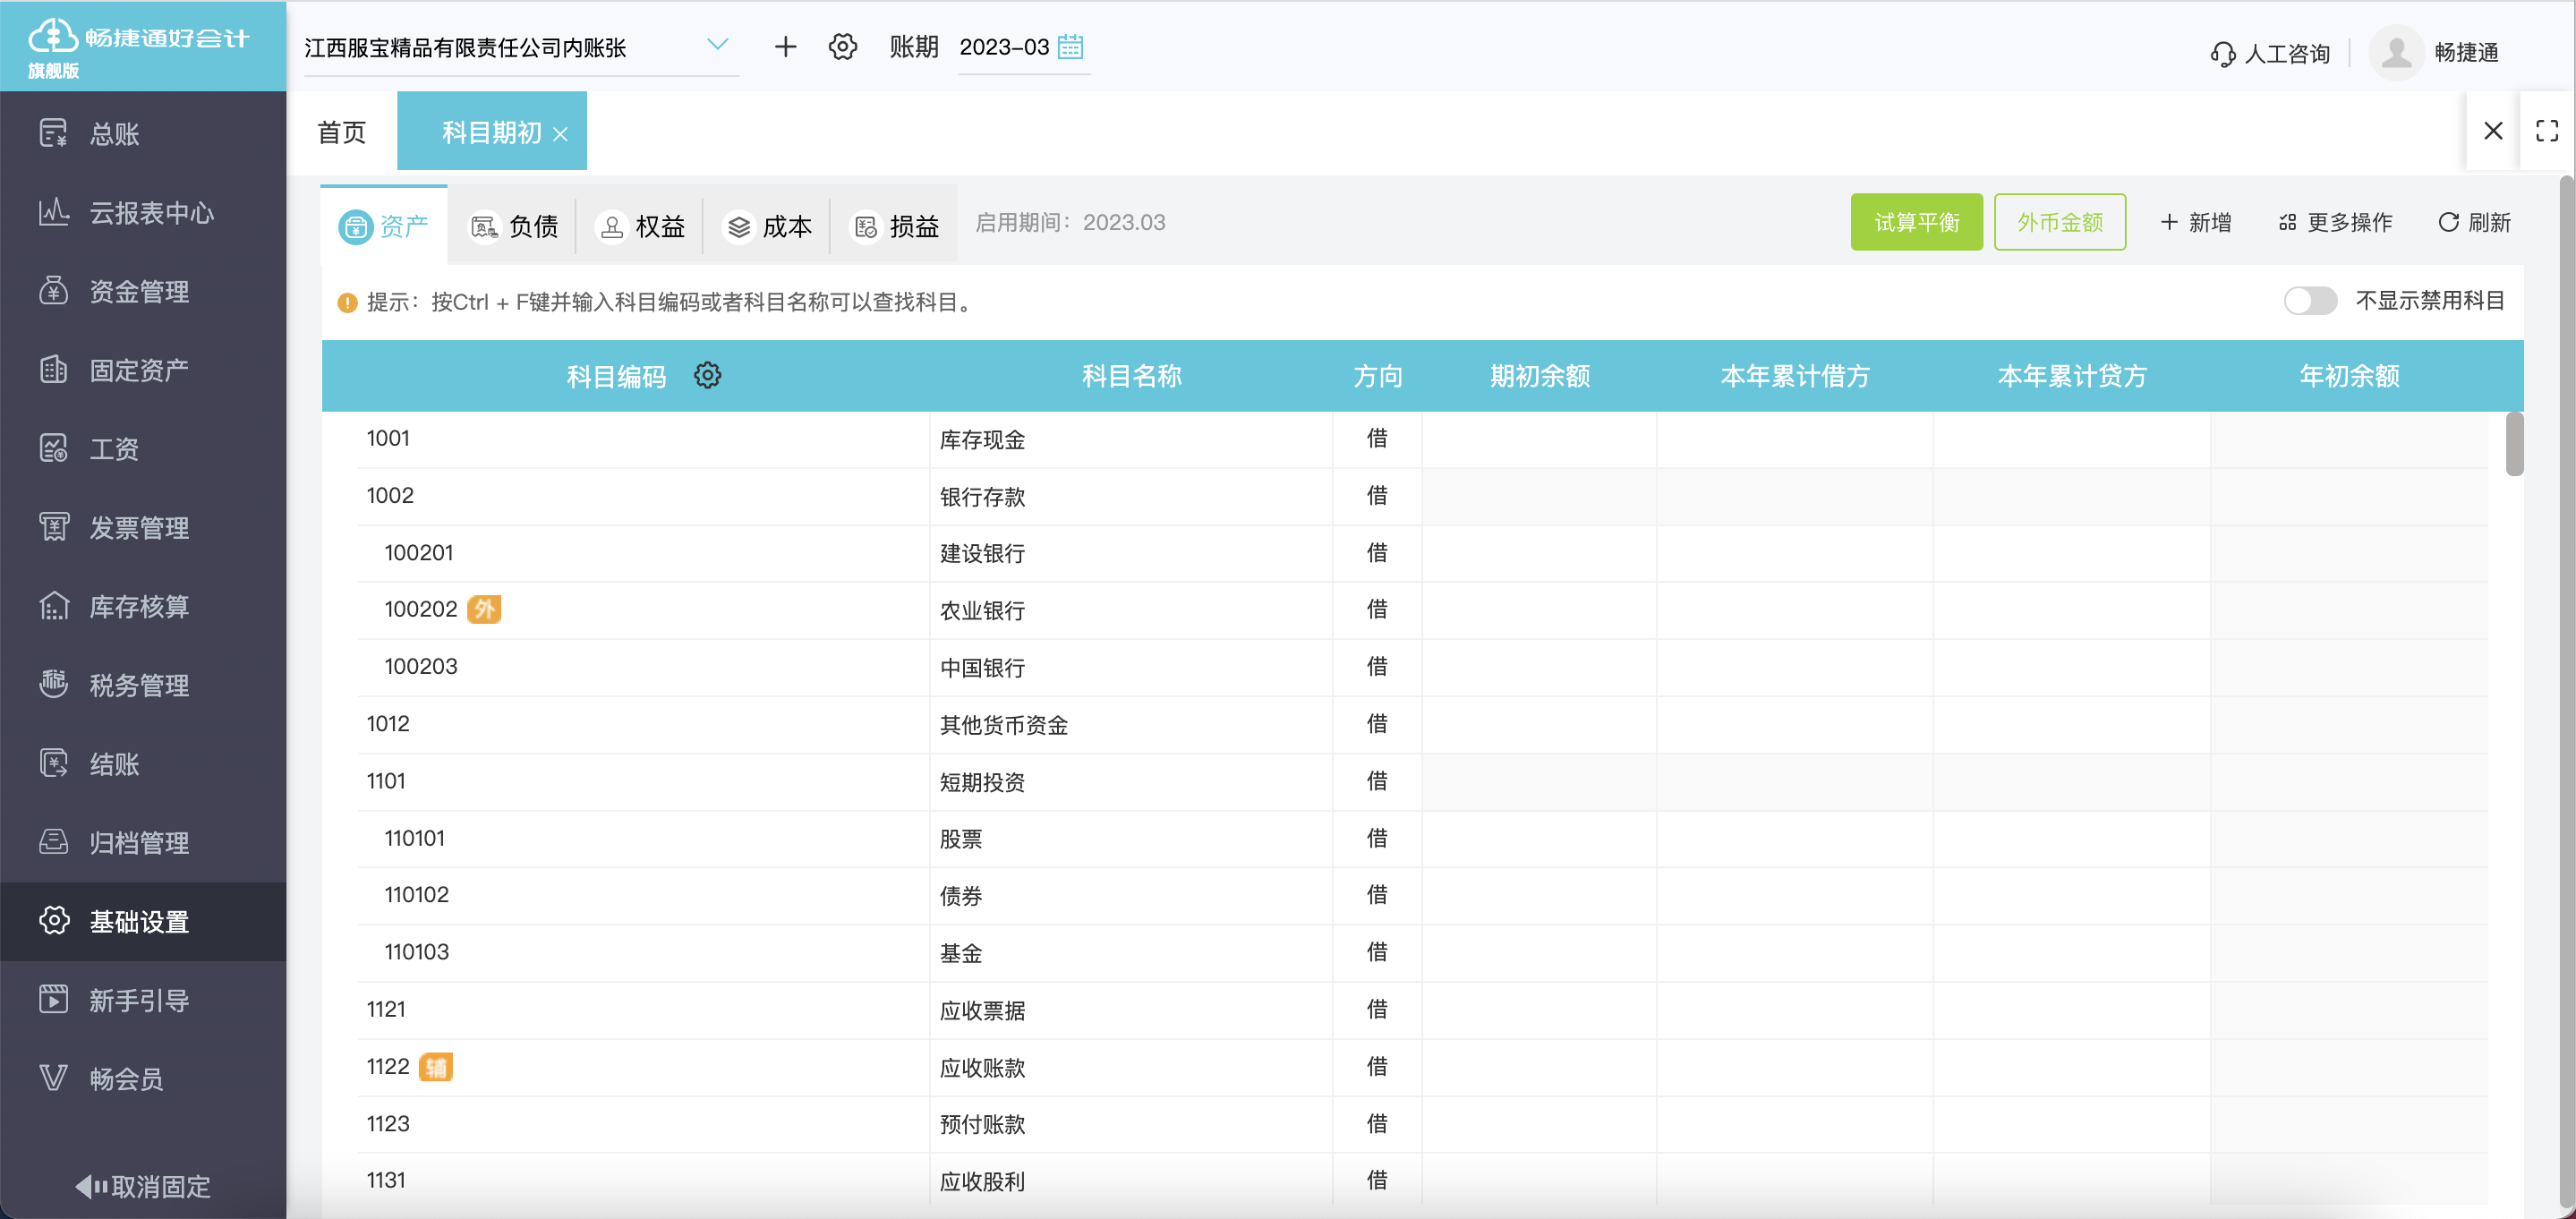Click 外币金额 button
The height and width of the screenshot is (1219, 2576).
2059,224
